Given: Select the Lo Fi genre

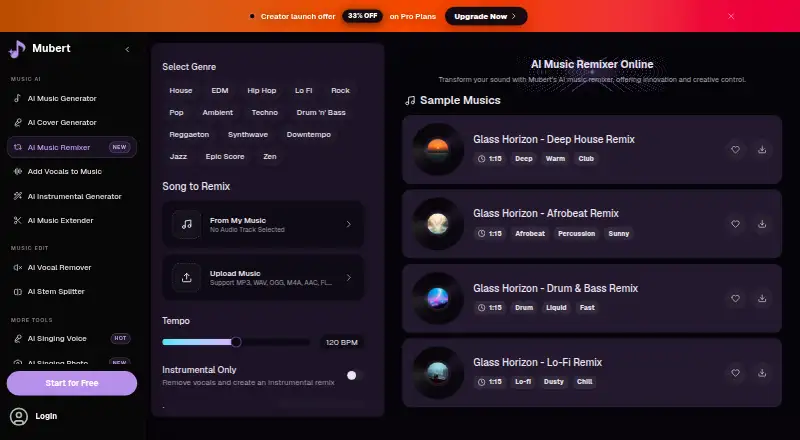Looking at the screenshot, I should click(304, 90).
